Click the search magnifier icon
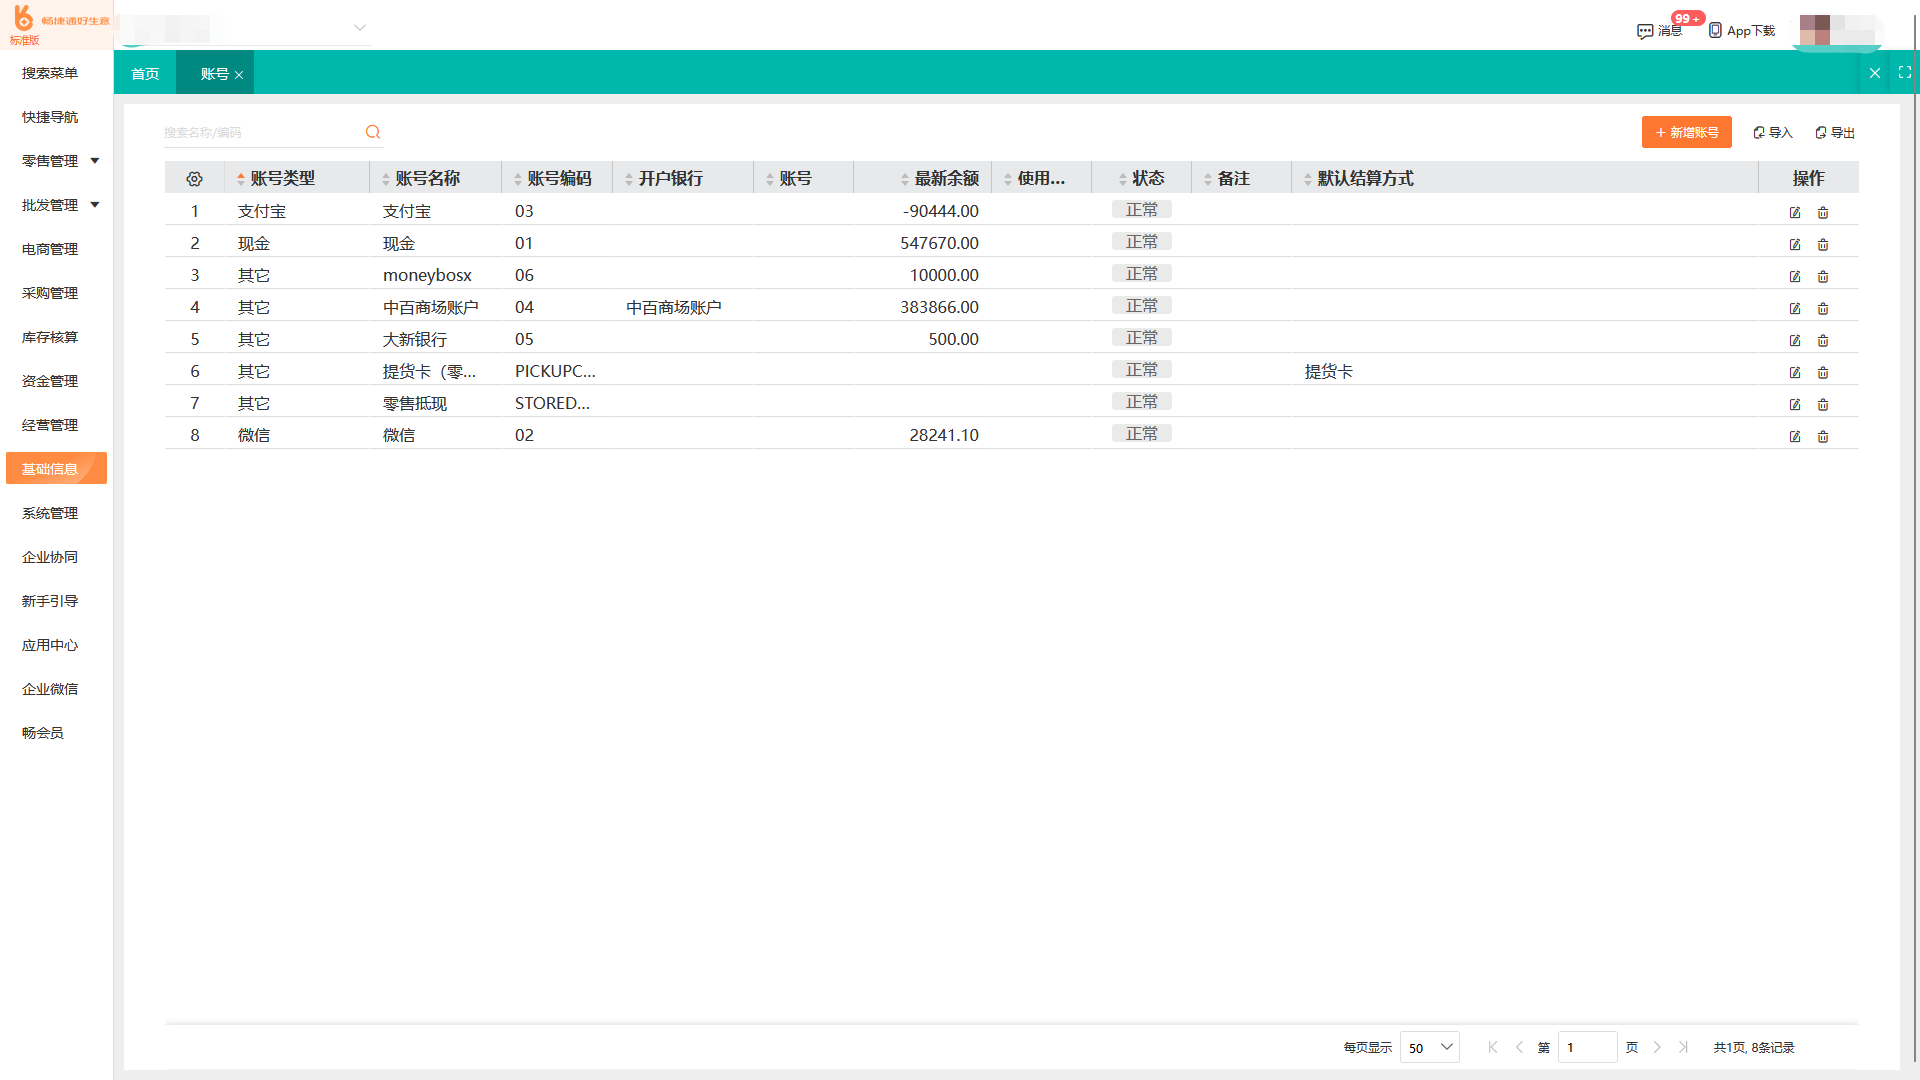The image size is (1920, 1080). click(373, 131)
